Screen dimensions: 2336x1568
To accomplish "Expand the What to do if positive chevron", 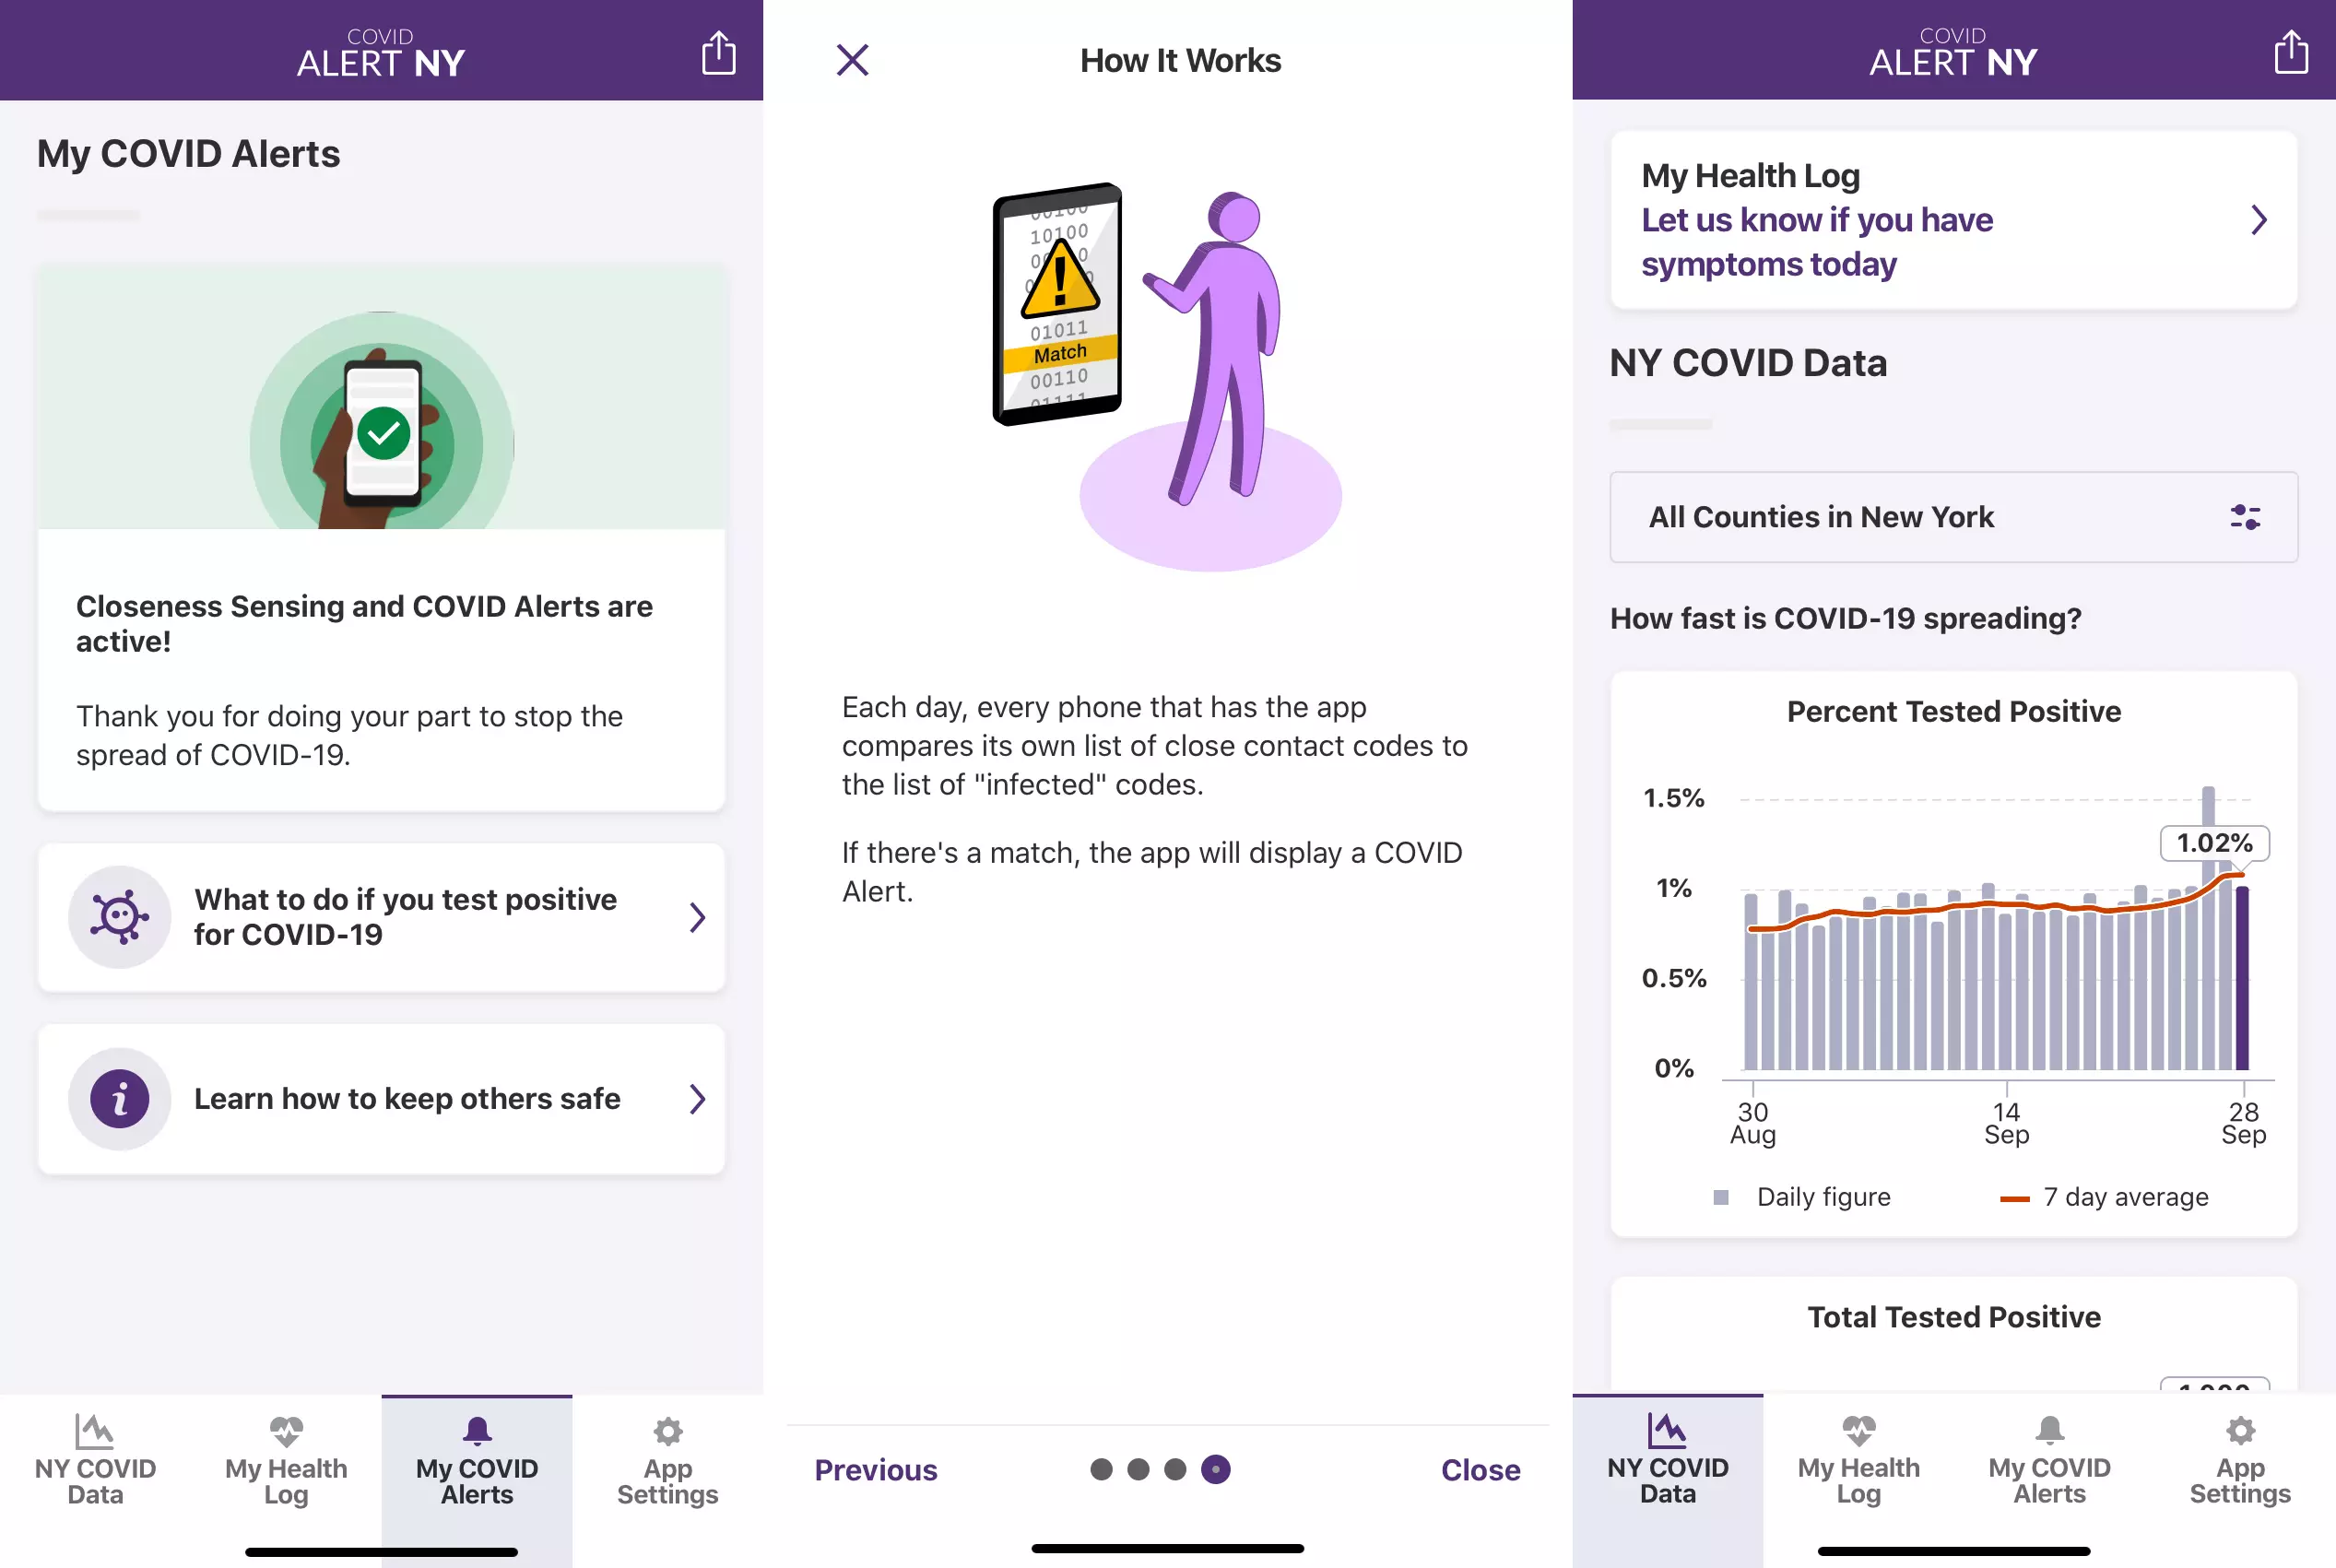I will [x=695, y=917].
